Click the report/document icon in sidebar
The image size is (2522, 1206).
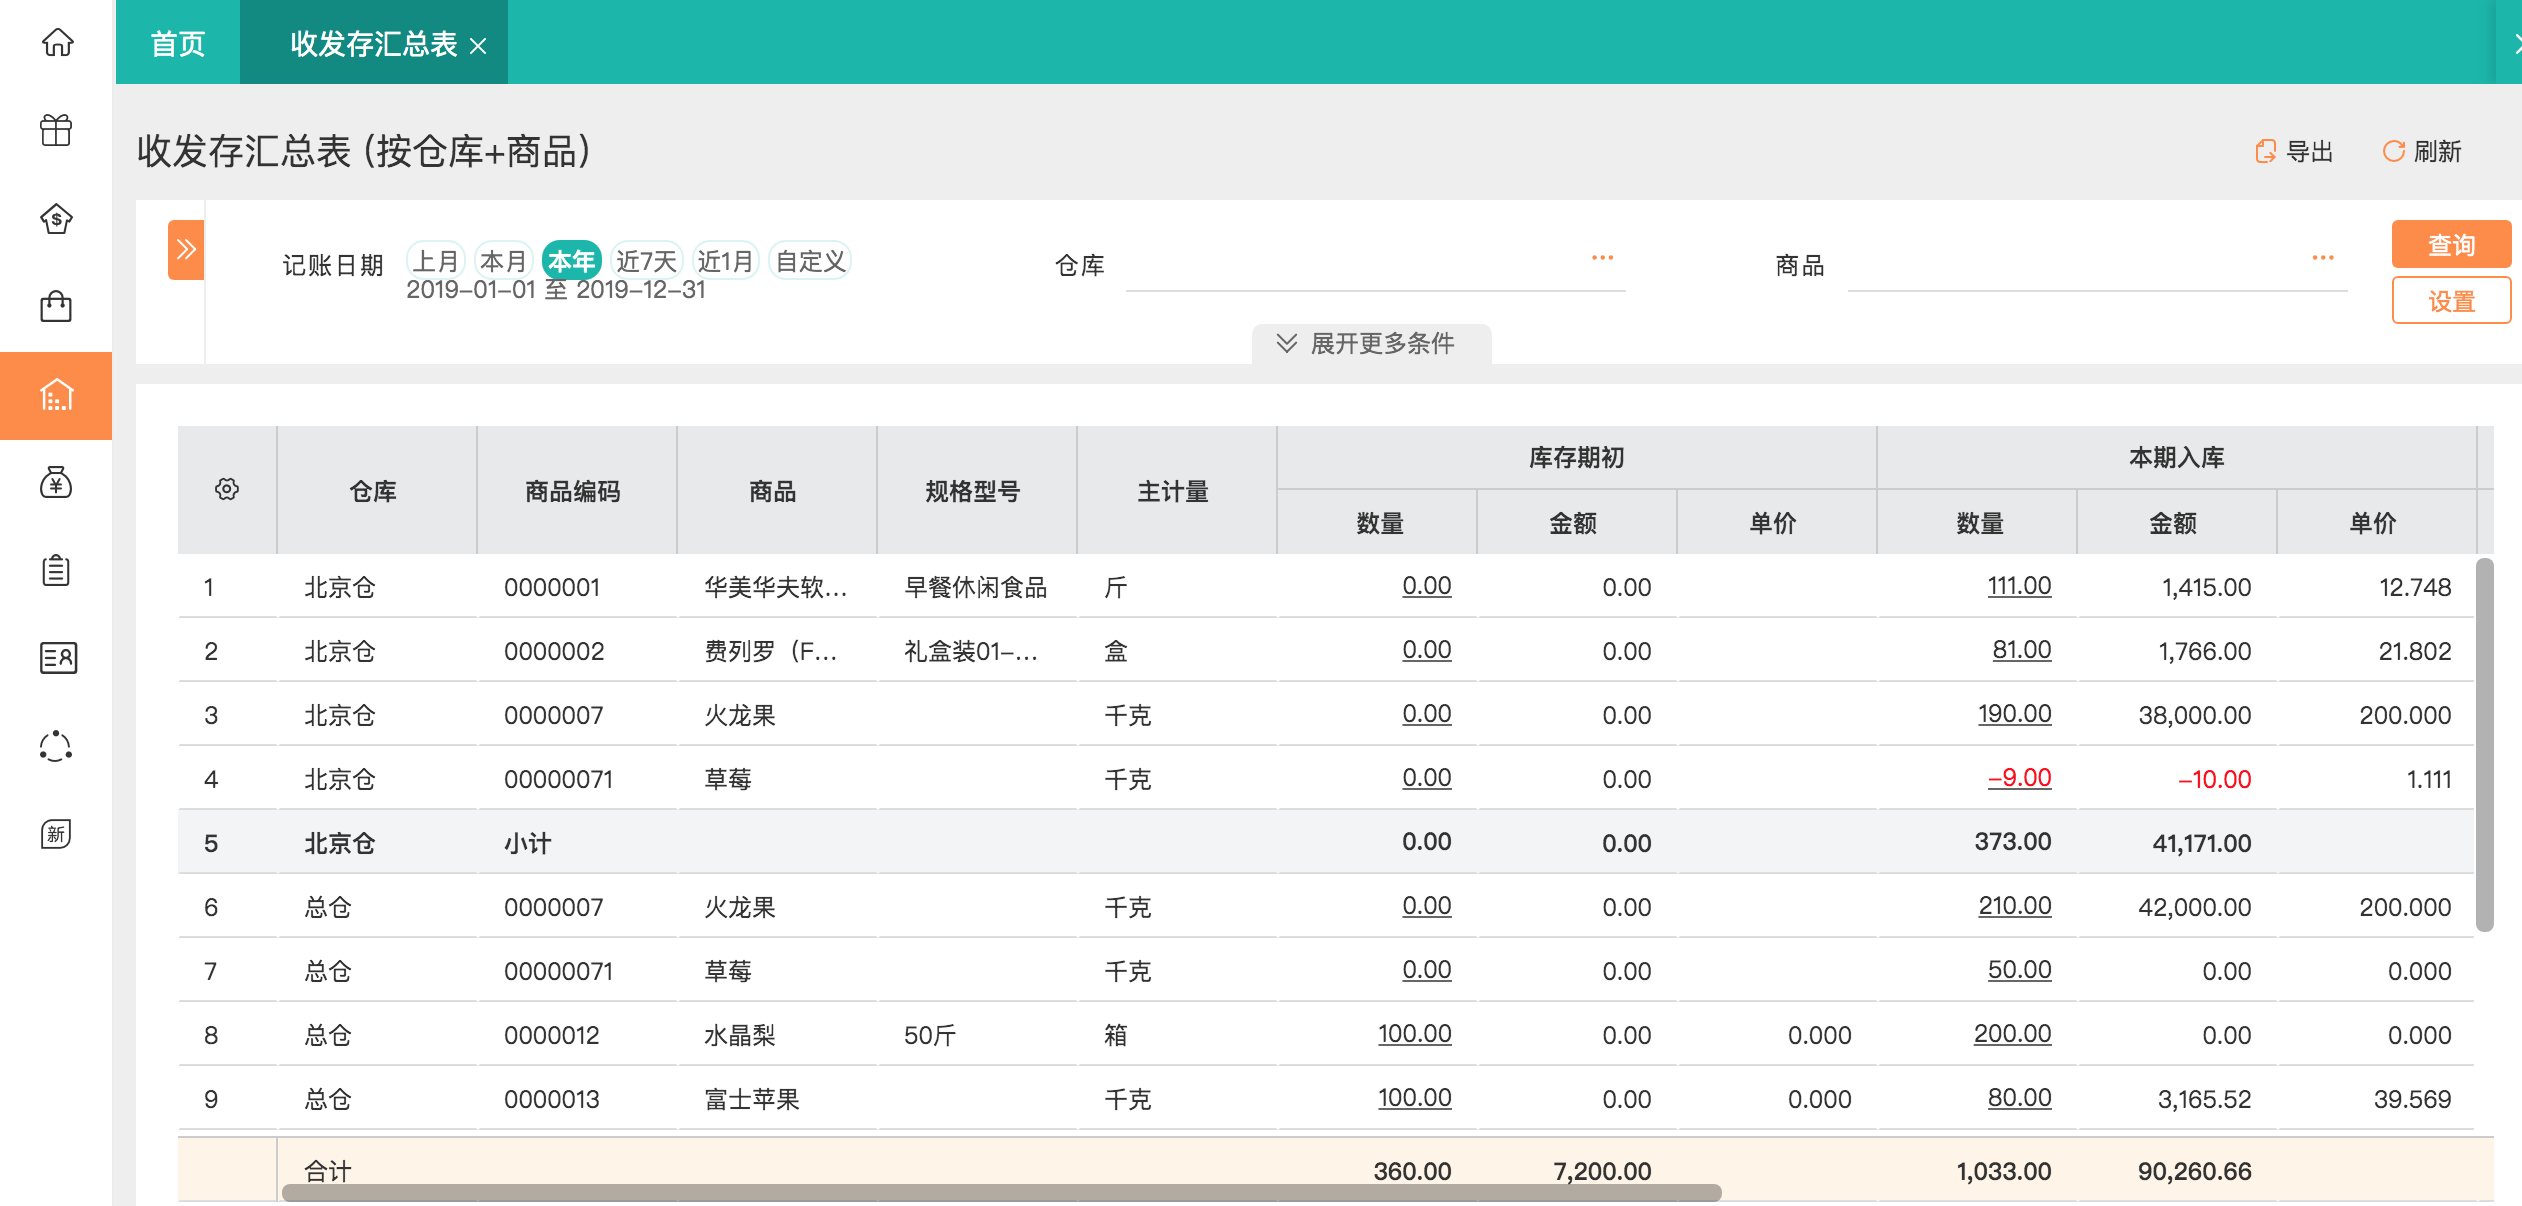(55, 569)
